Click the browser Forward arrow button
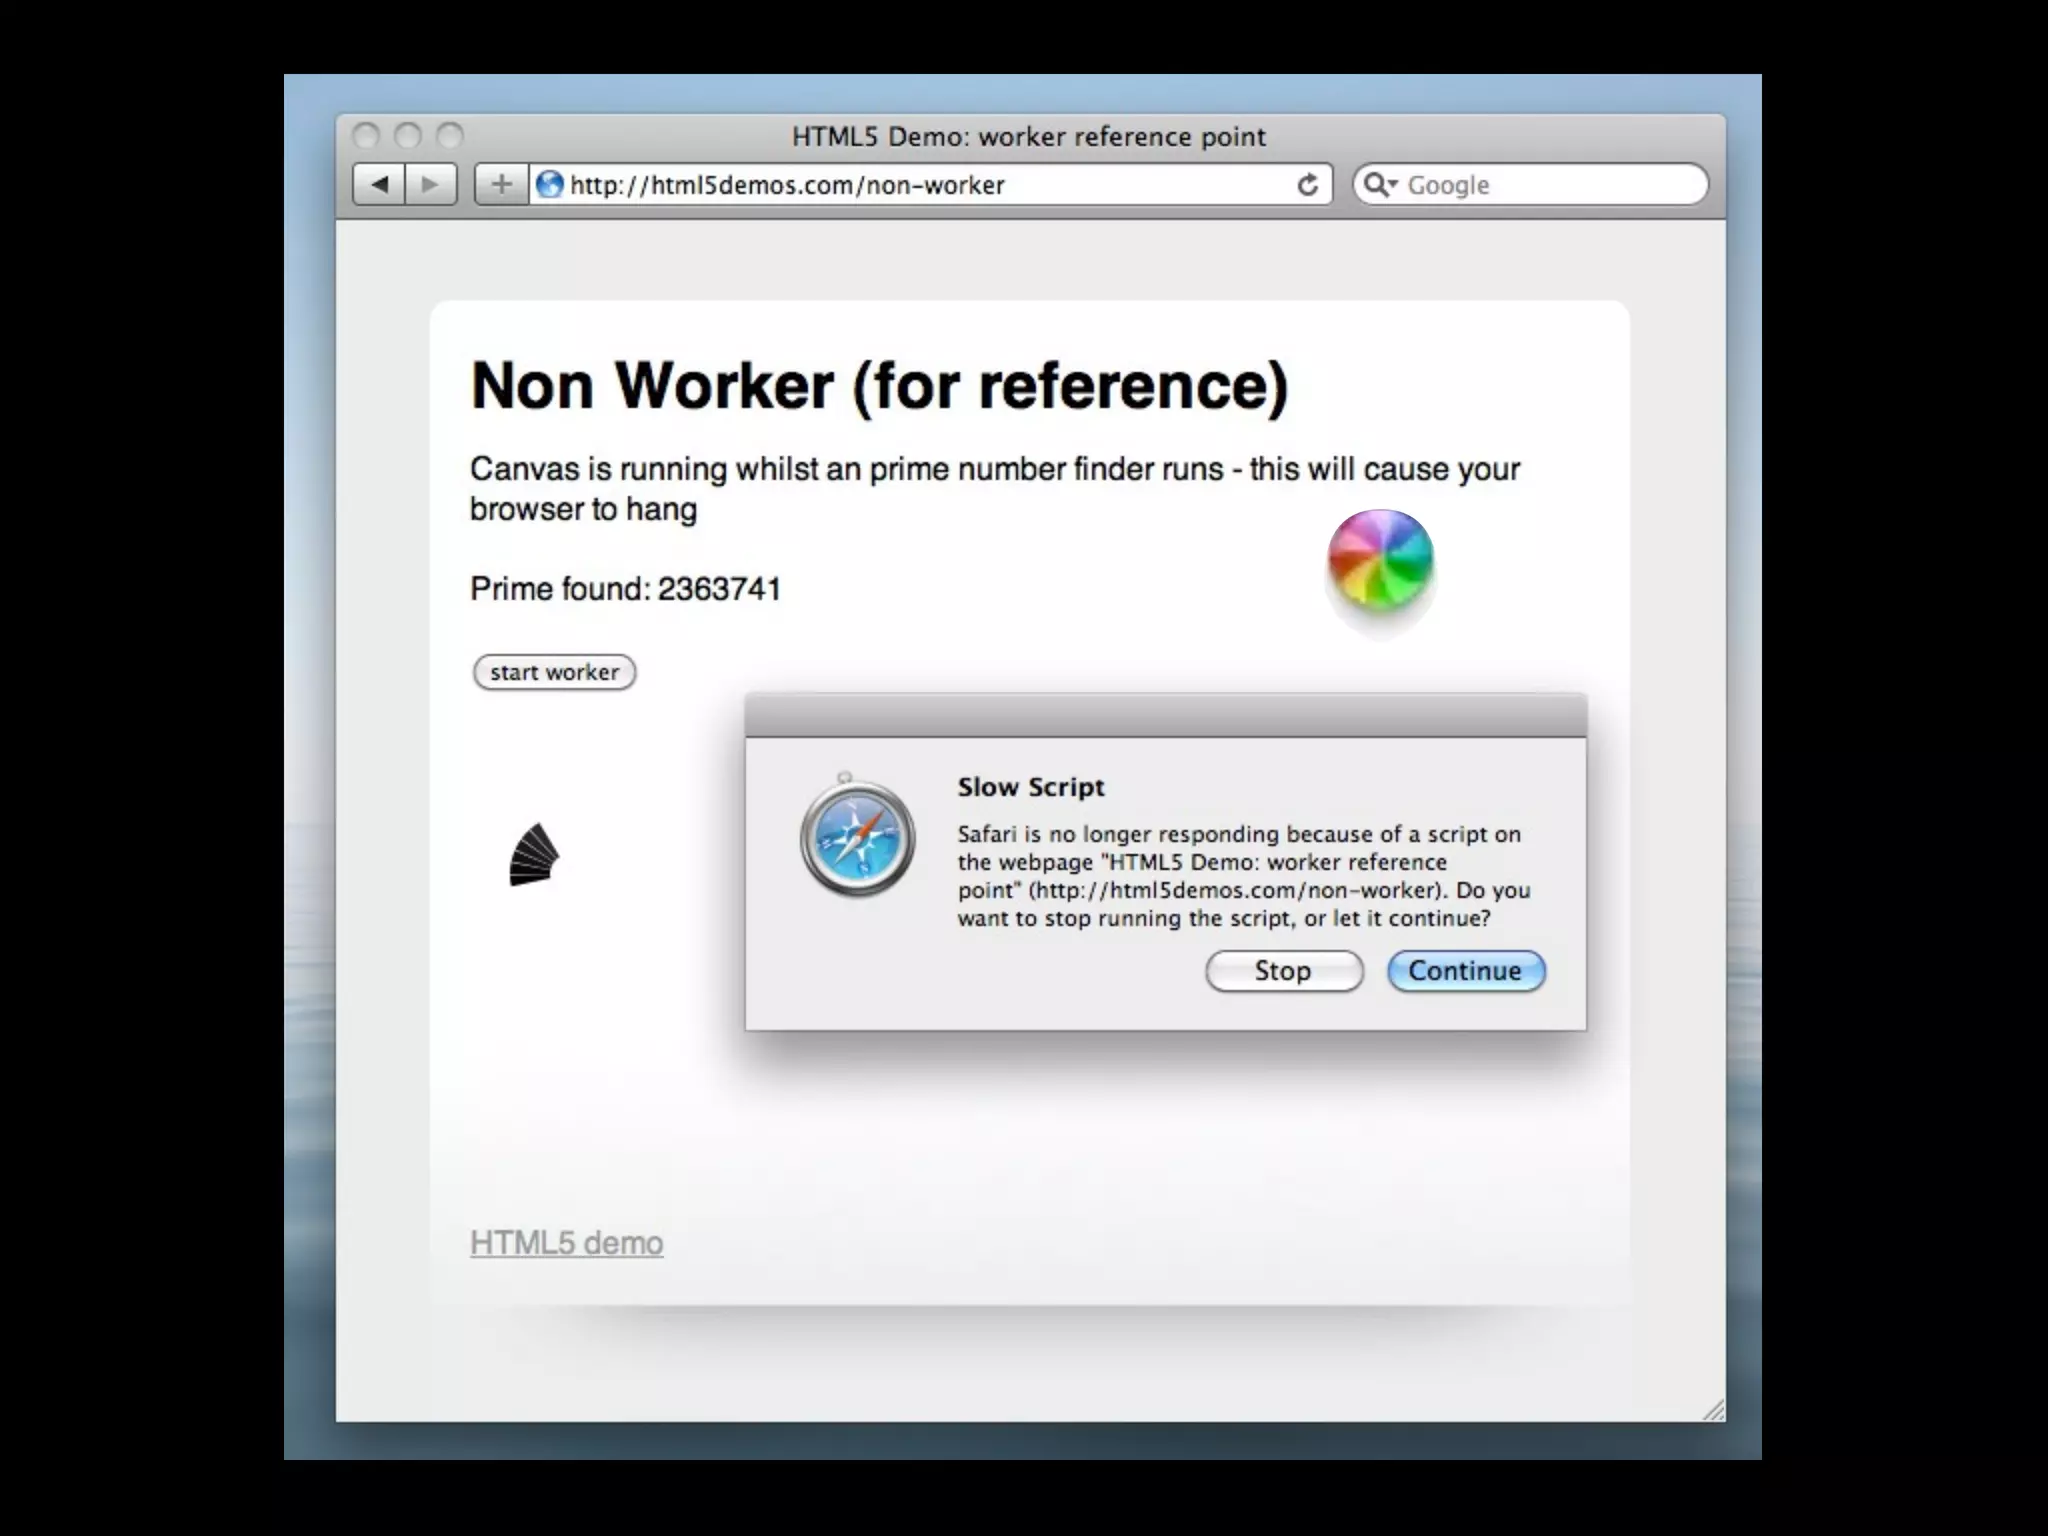This screenshot has height=1536, width=2048. click(431, 185)
